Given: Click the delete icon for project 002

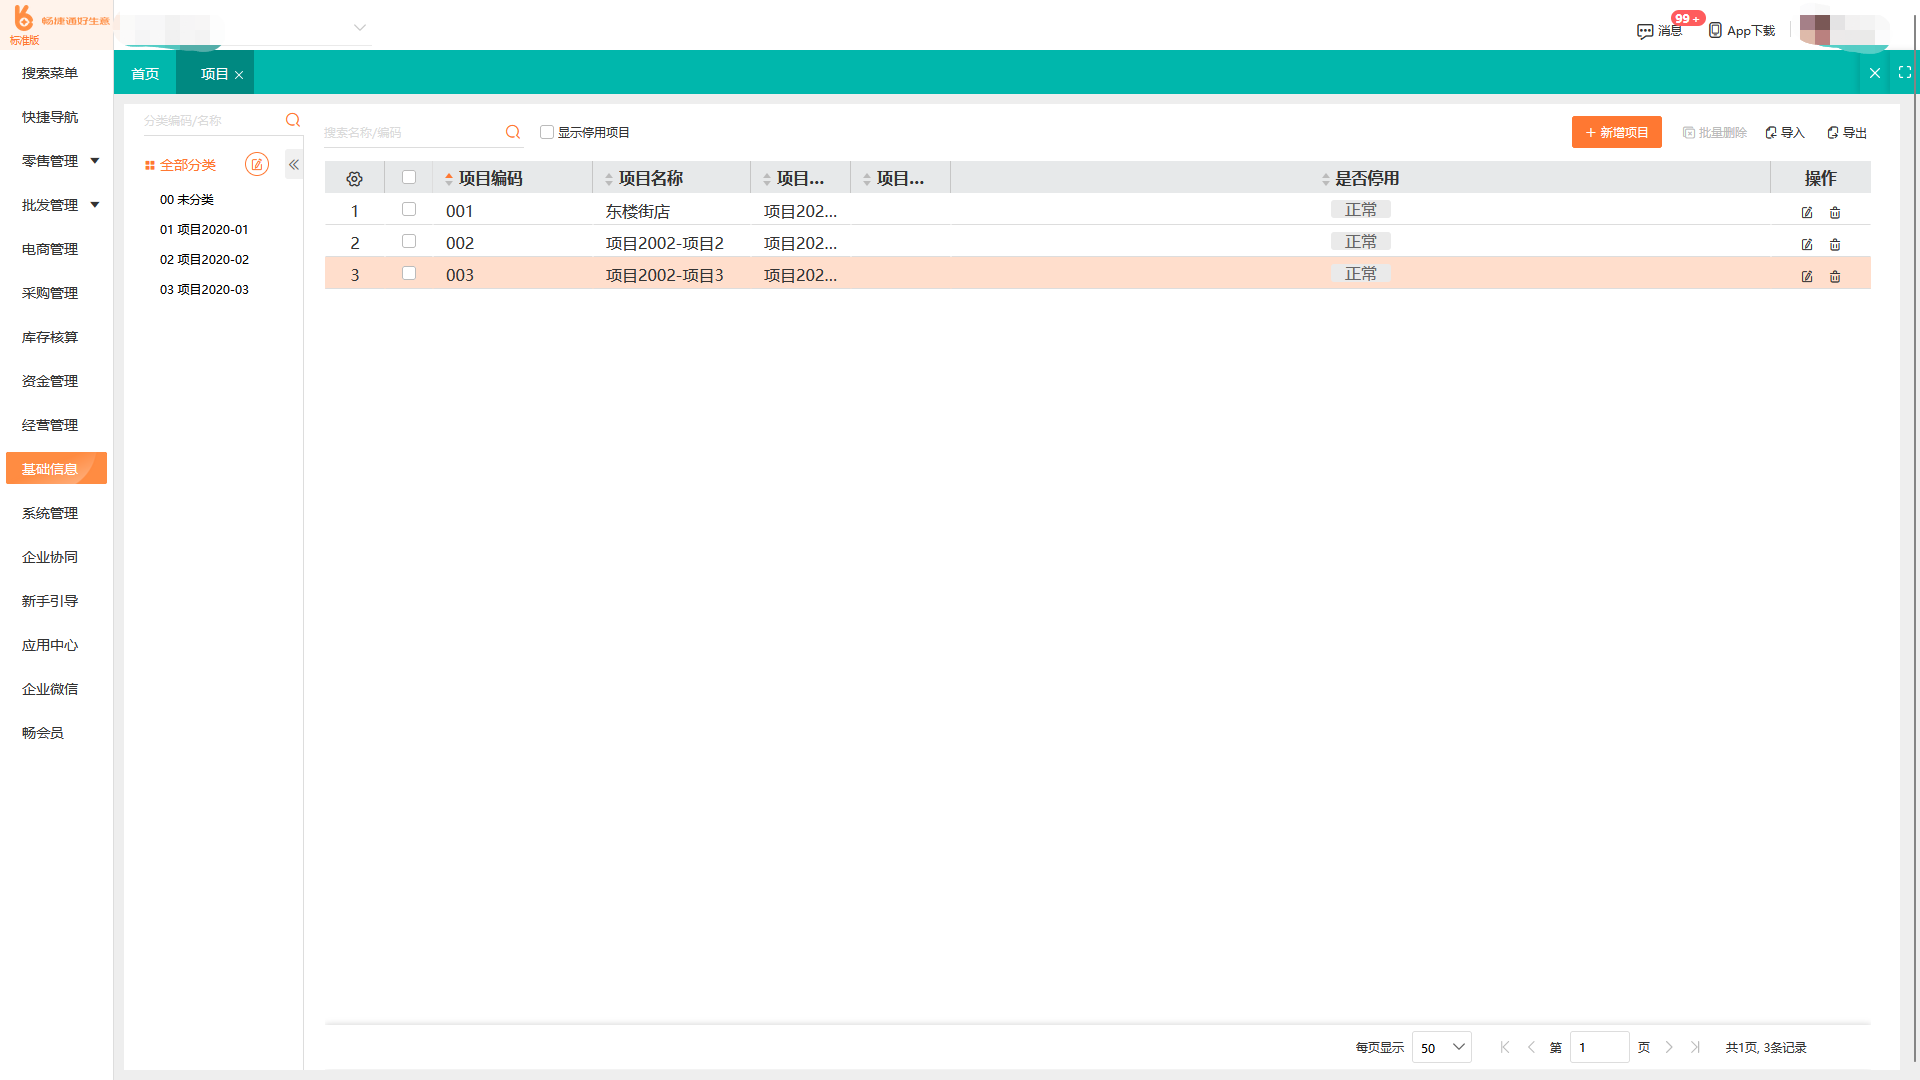Looking at the screenshot, I should point(1836,243).
